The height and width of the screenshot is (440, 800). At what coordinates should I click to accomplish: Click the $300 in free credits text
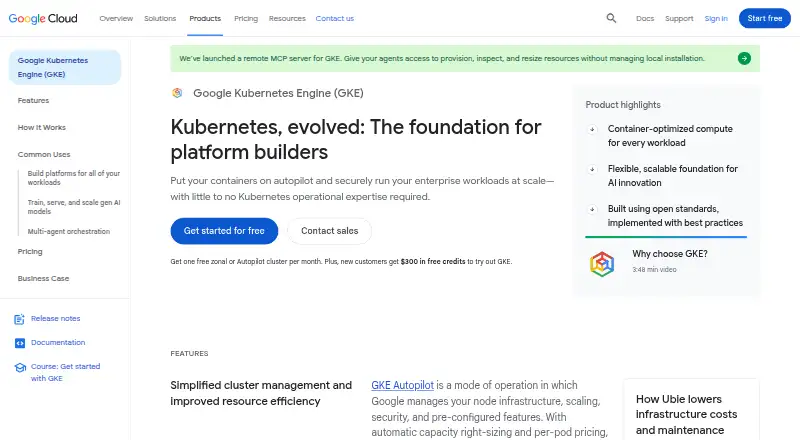[x=433, y=262]
